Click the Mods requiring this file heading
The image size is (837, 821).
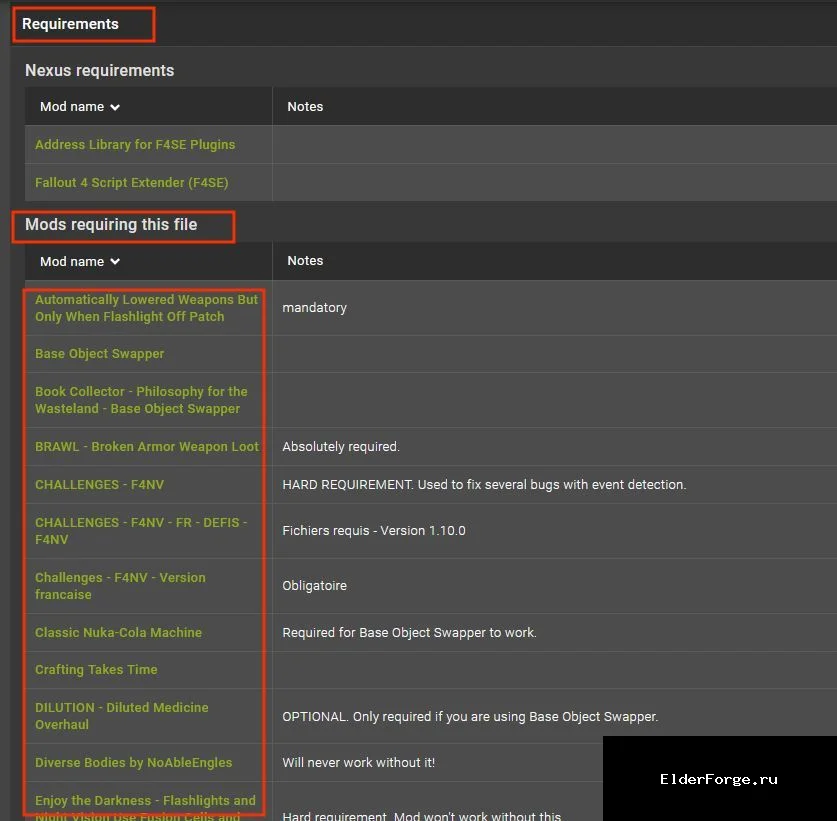point(111,224)
